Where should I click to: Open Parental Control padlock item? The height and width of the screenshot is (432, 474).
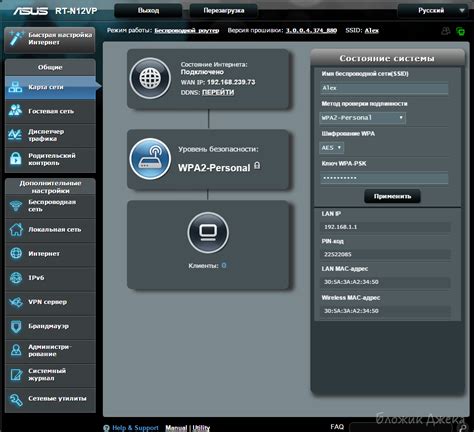pyautogui.click(x=50, y=159)
